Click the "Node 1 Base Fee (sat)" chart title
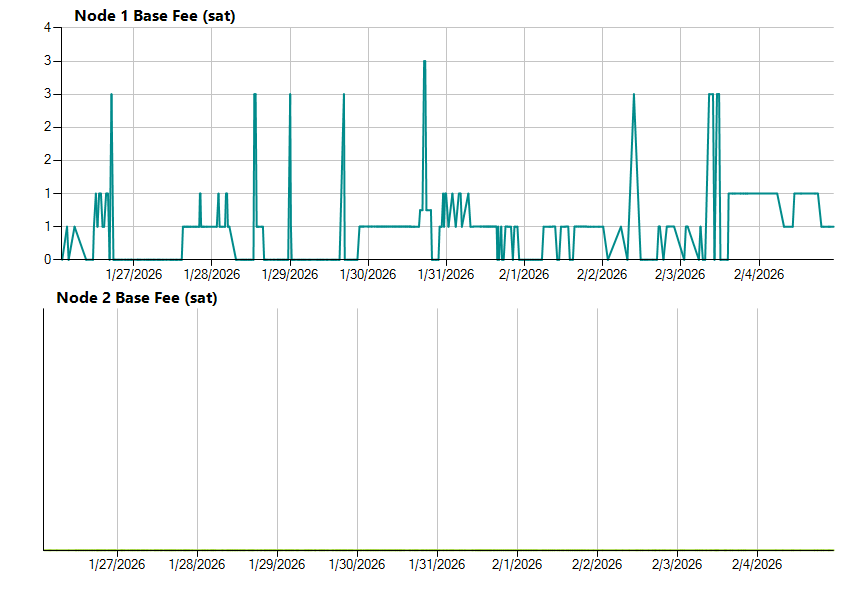 (155, 16)
